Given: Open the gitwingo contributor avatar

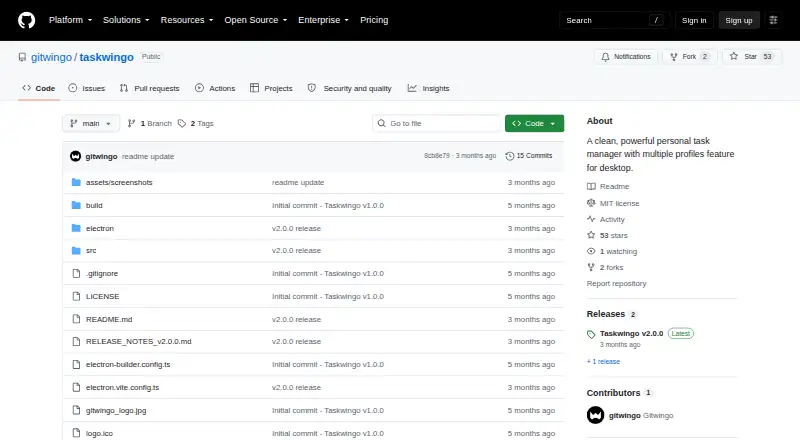Looking at the screenshot, I should pyautogui.click(x=595, y=415).
